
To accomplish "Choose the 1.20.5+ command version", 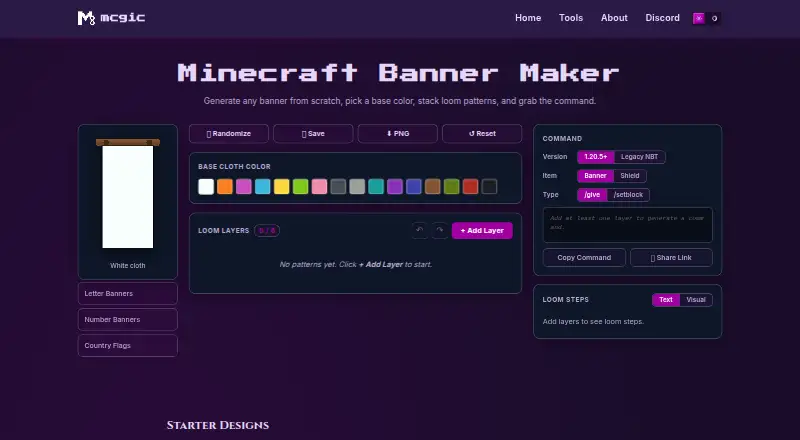I will (x=596, y=157).
